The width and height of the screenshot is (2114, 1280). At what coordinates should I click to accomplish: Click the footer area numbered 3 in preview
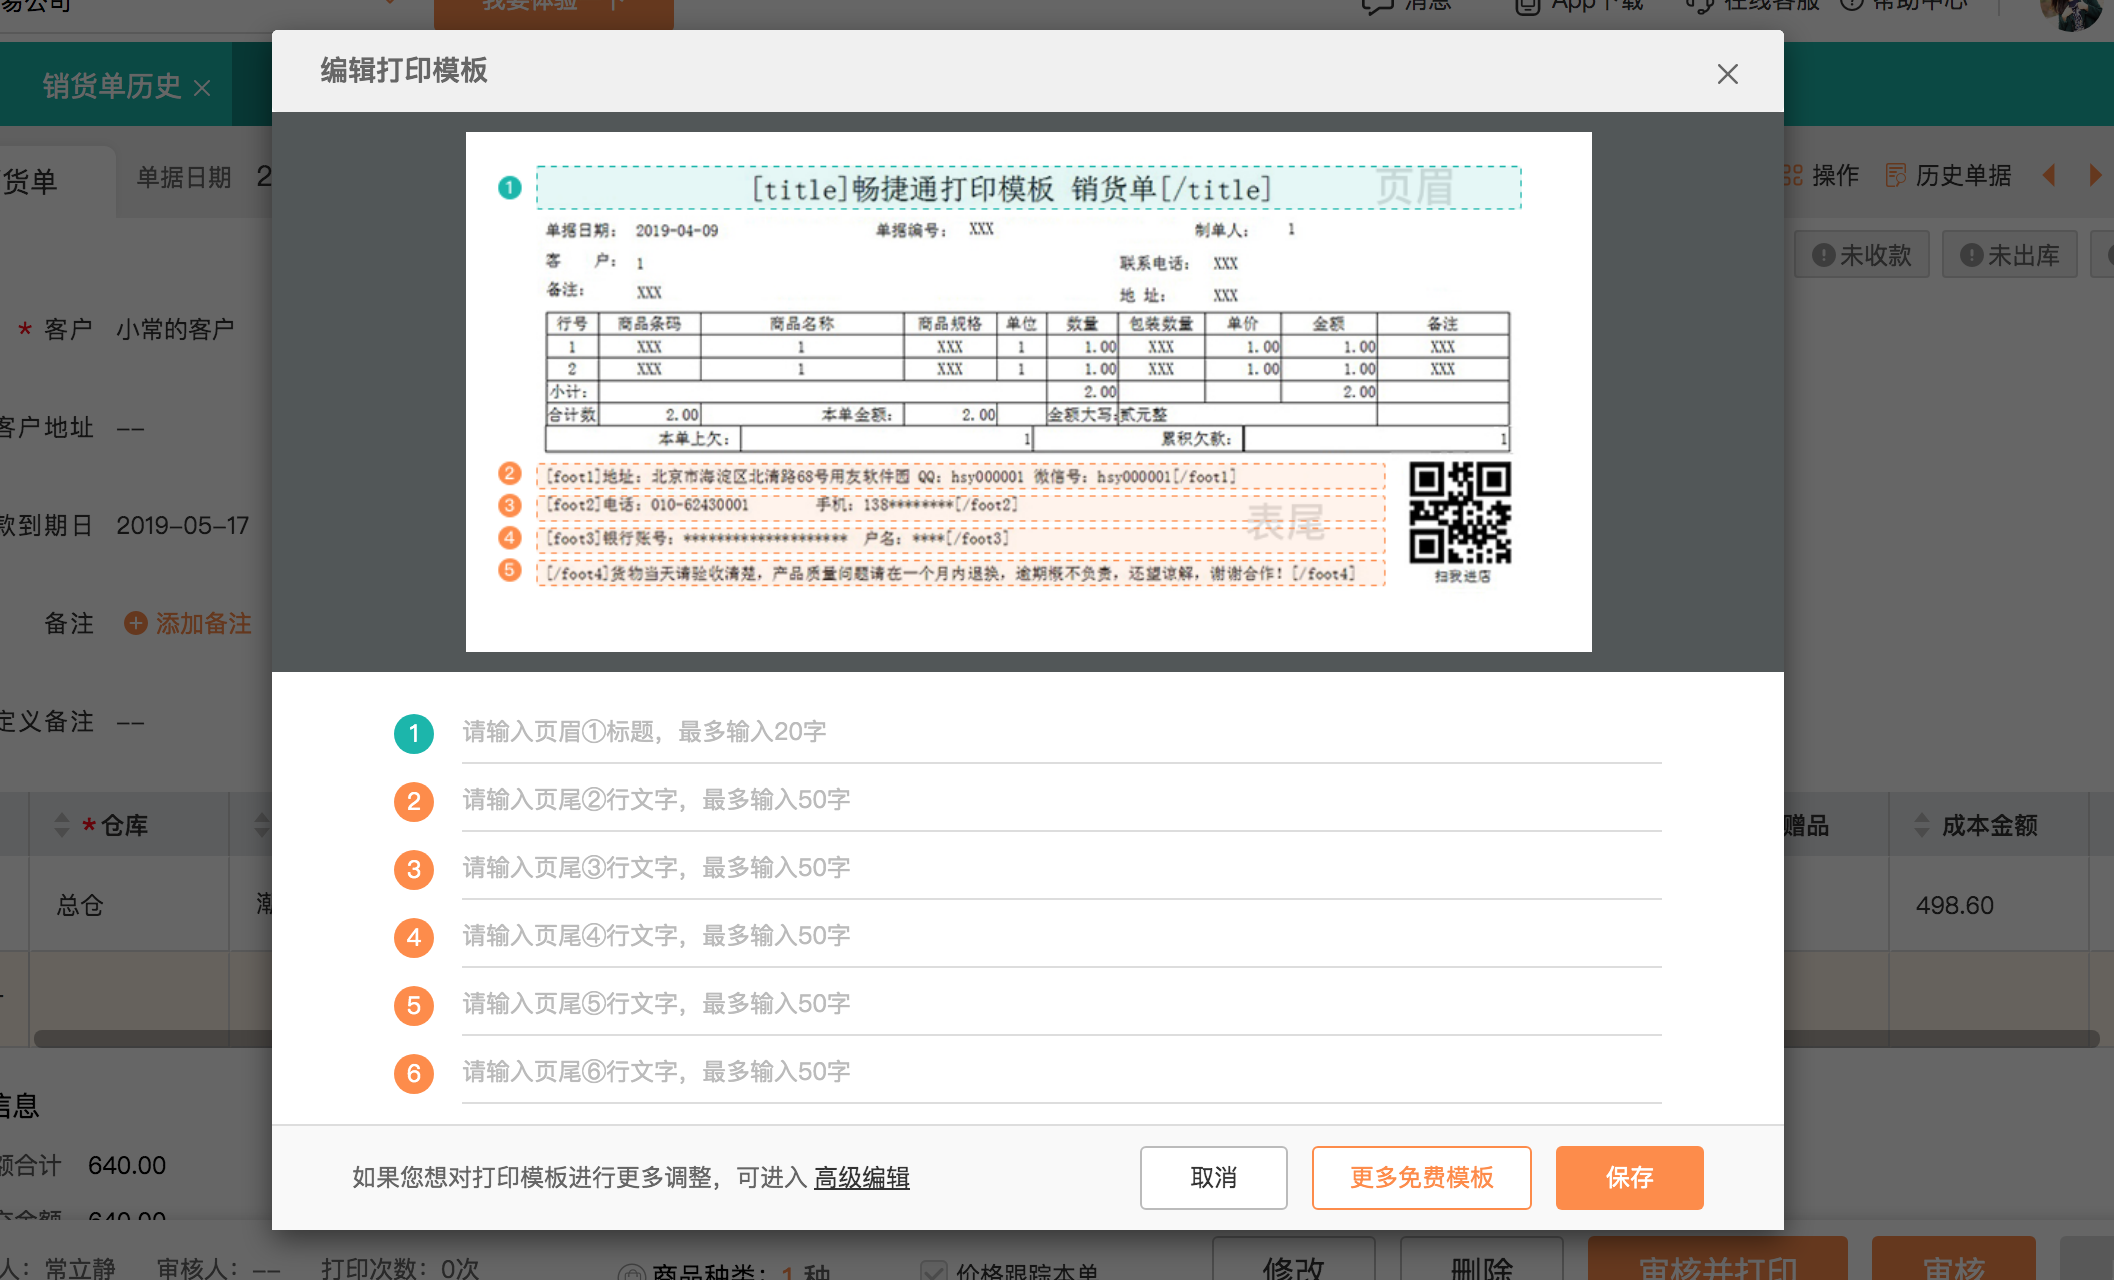[x=966, y=504]
